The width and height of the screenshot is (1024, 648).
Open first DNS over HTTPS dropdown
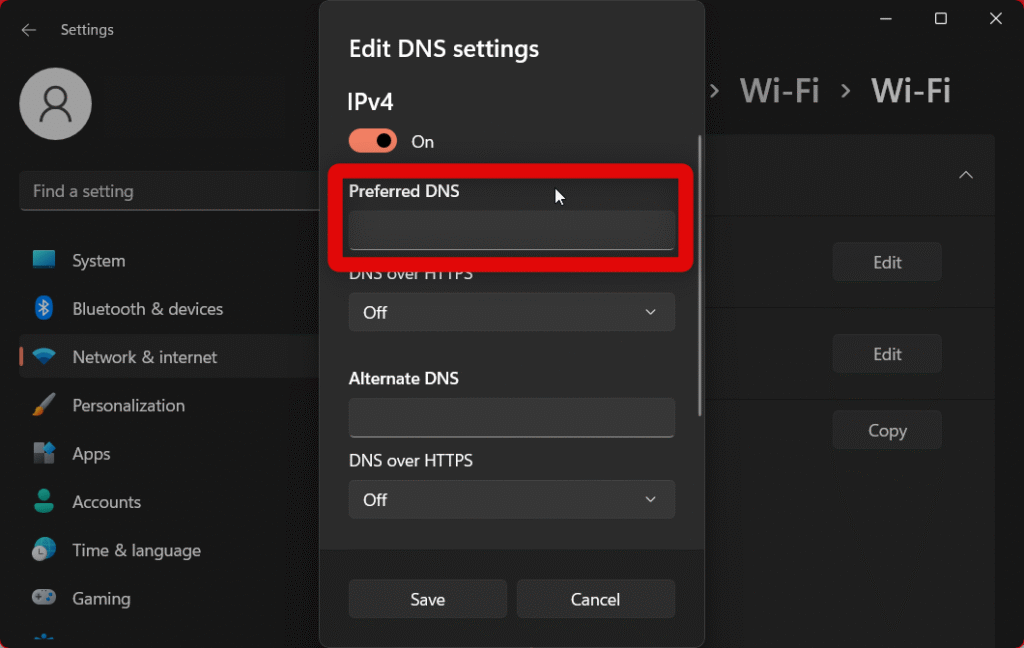(511, 312)
